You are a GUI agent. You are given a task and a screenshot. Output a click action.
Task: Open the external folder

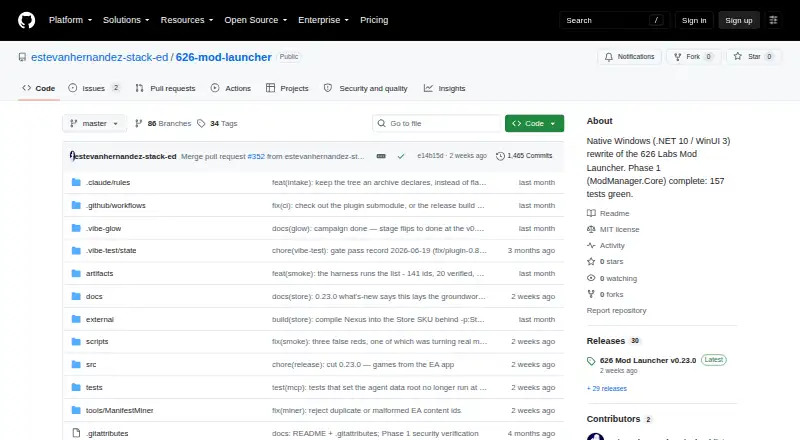pos(99,320)
